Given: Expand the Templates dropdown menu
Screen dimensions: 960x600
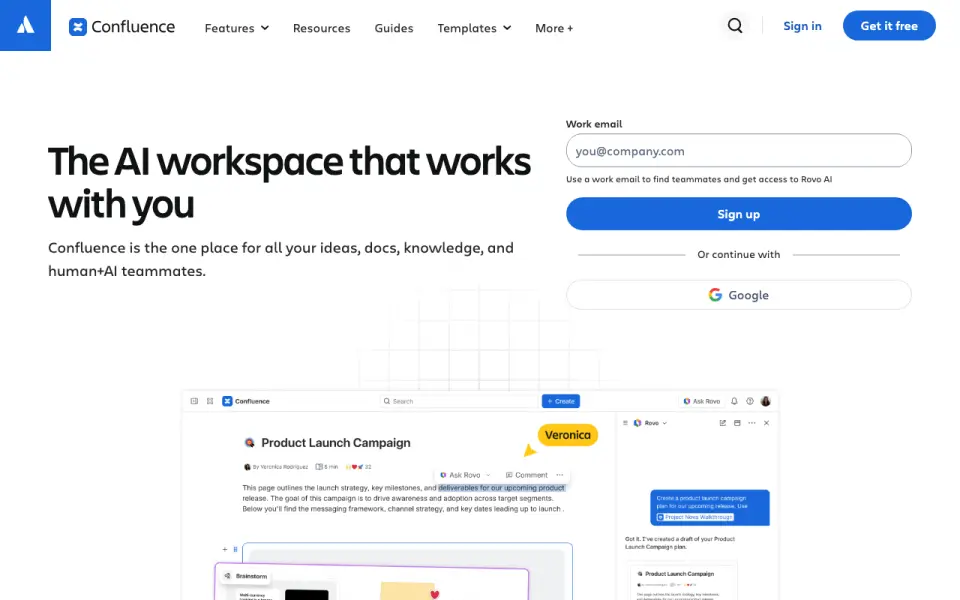Looking at the screenshot, I should [x=474, y=28].
